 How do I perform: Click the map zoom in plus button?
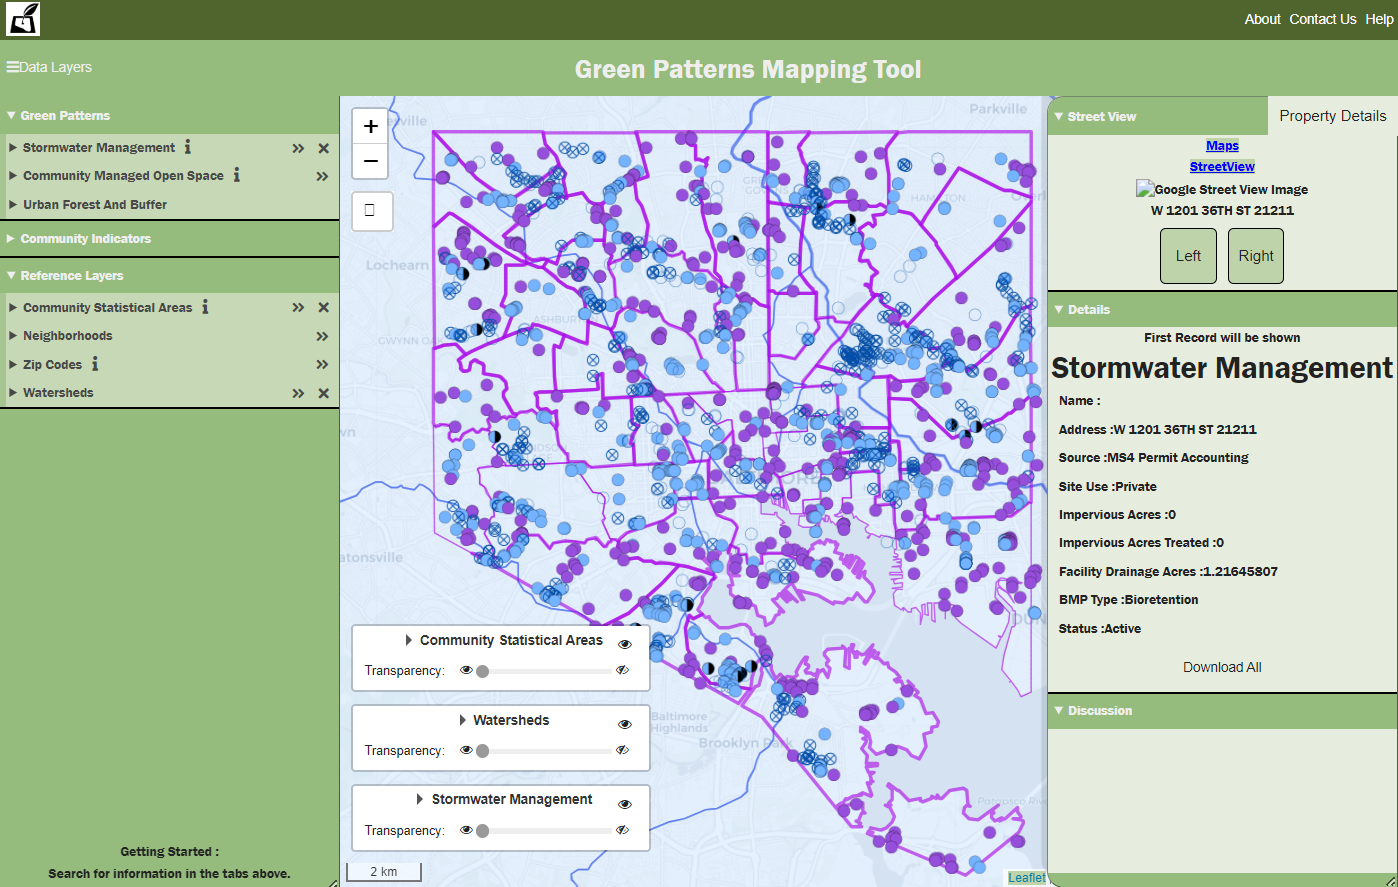point(370,127)
